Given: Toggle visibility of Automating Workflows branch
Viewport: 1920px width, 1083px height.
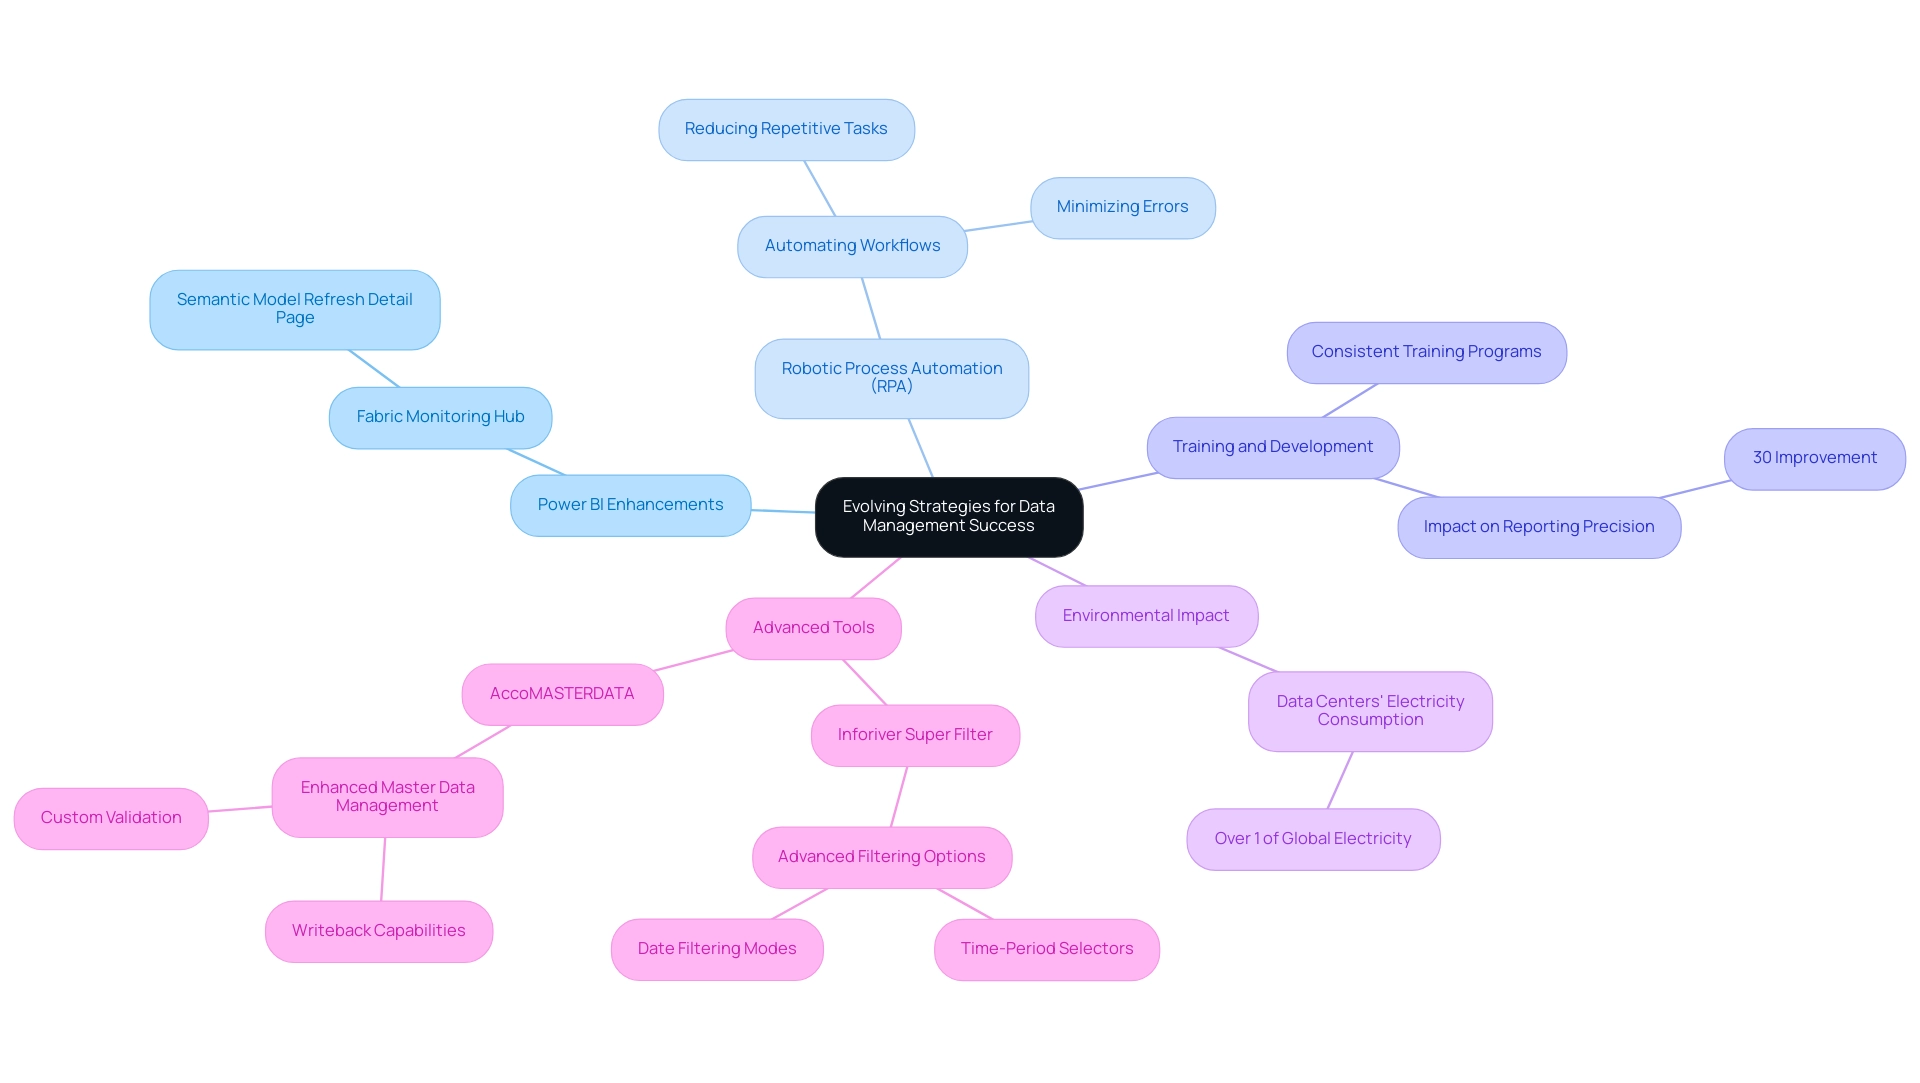Looking at the screenshot, I should pyautogui.click(x=853, y=244).
